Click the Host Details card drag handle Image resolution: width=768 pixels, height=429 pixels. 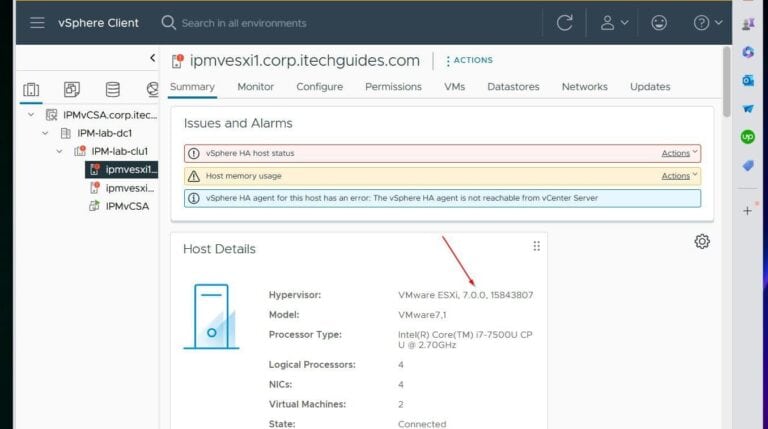point(536,246)
